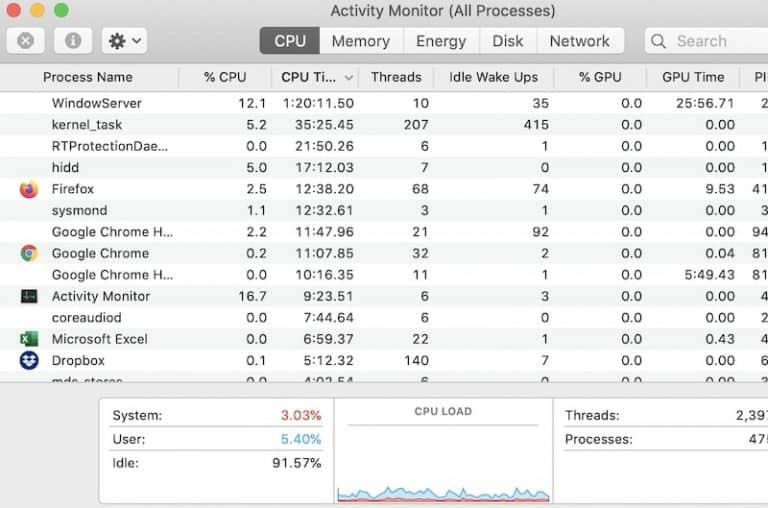768x508 pixels.
Task: Open the Disk tab
Action: pyautogui.click(x=508, y=41)
